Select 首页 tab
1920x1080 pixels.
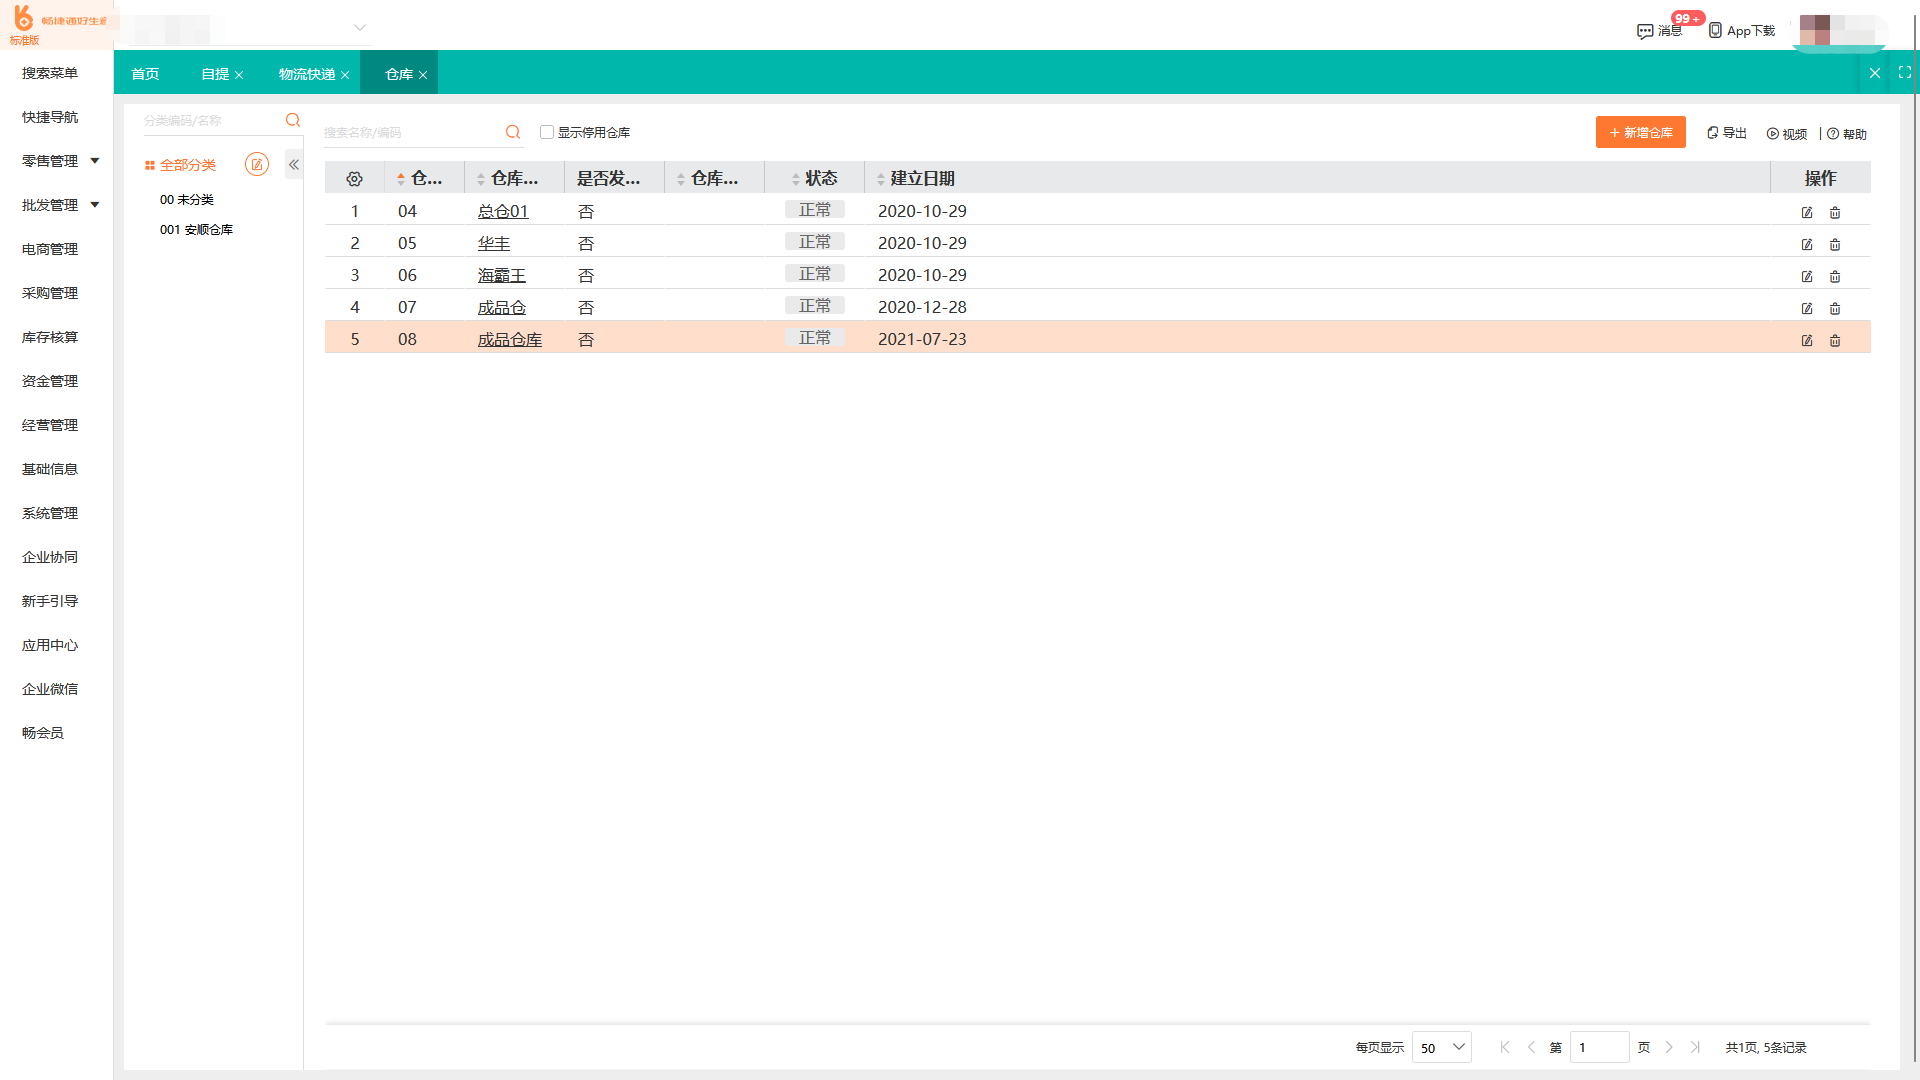(x=145, y=74)
